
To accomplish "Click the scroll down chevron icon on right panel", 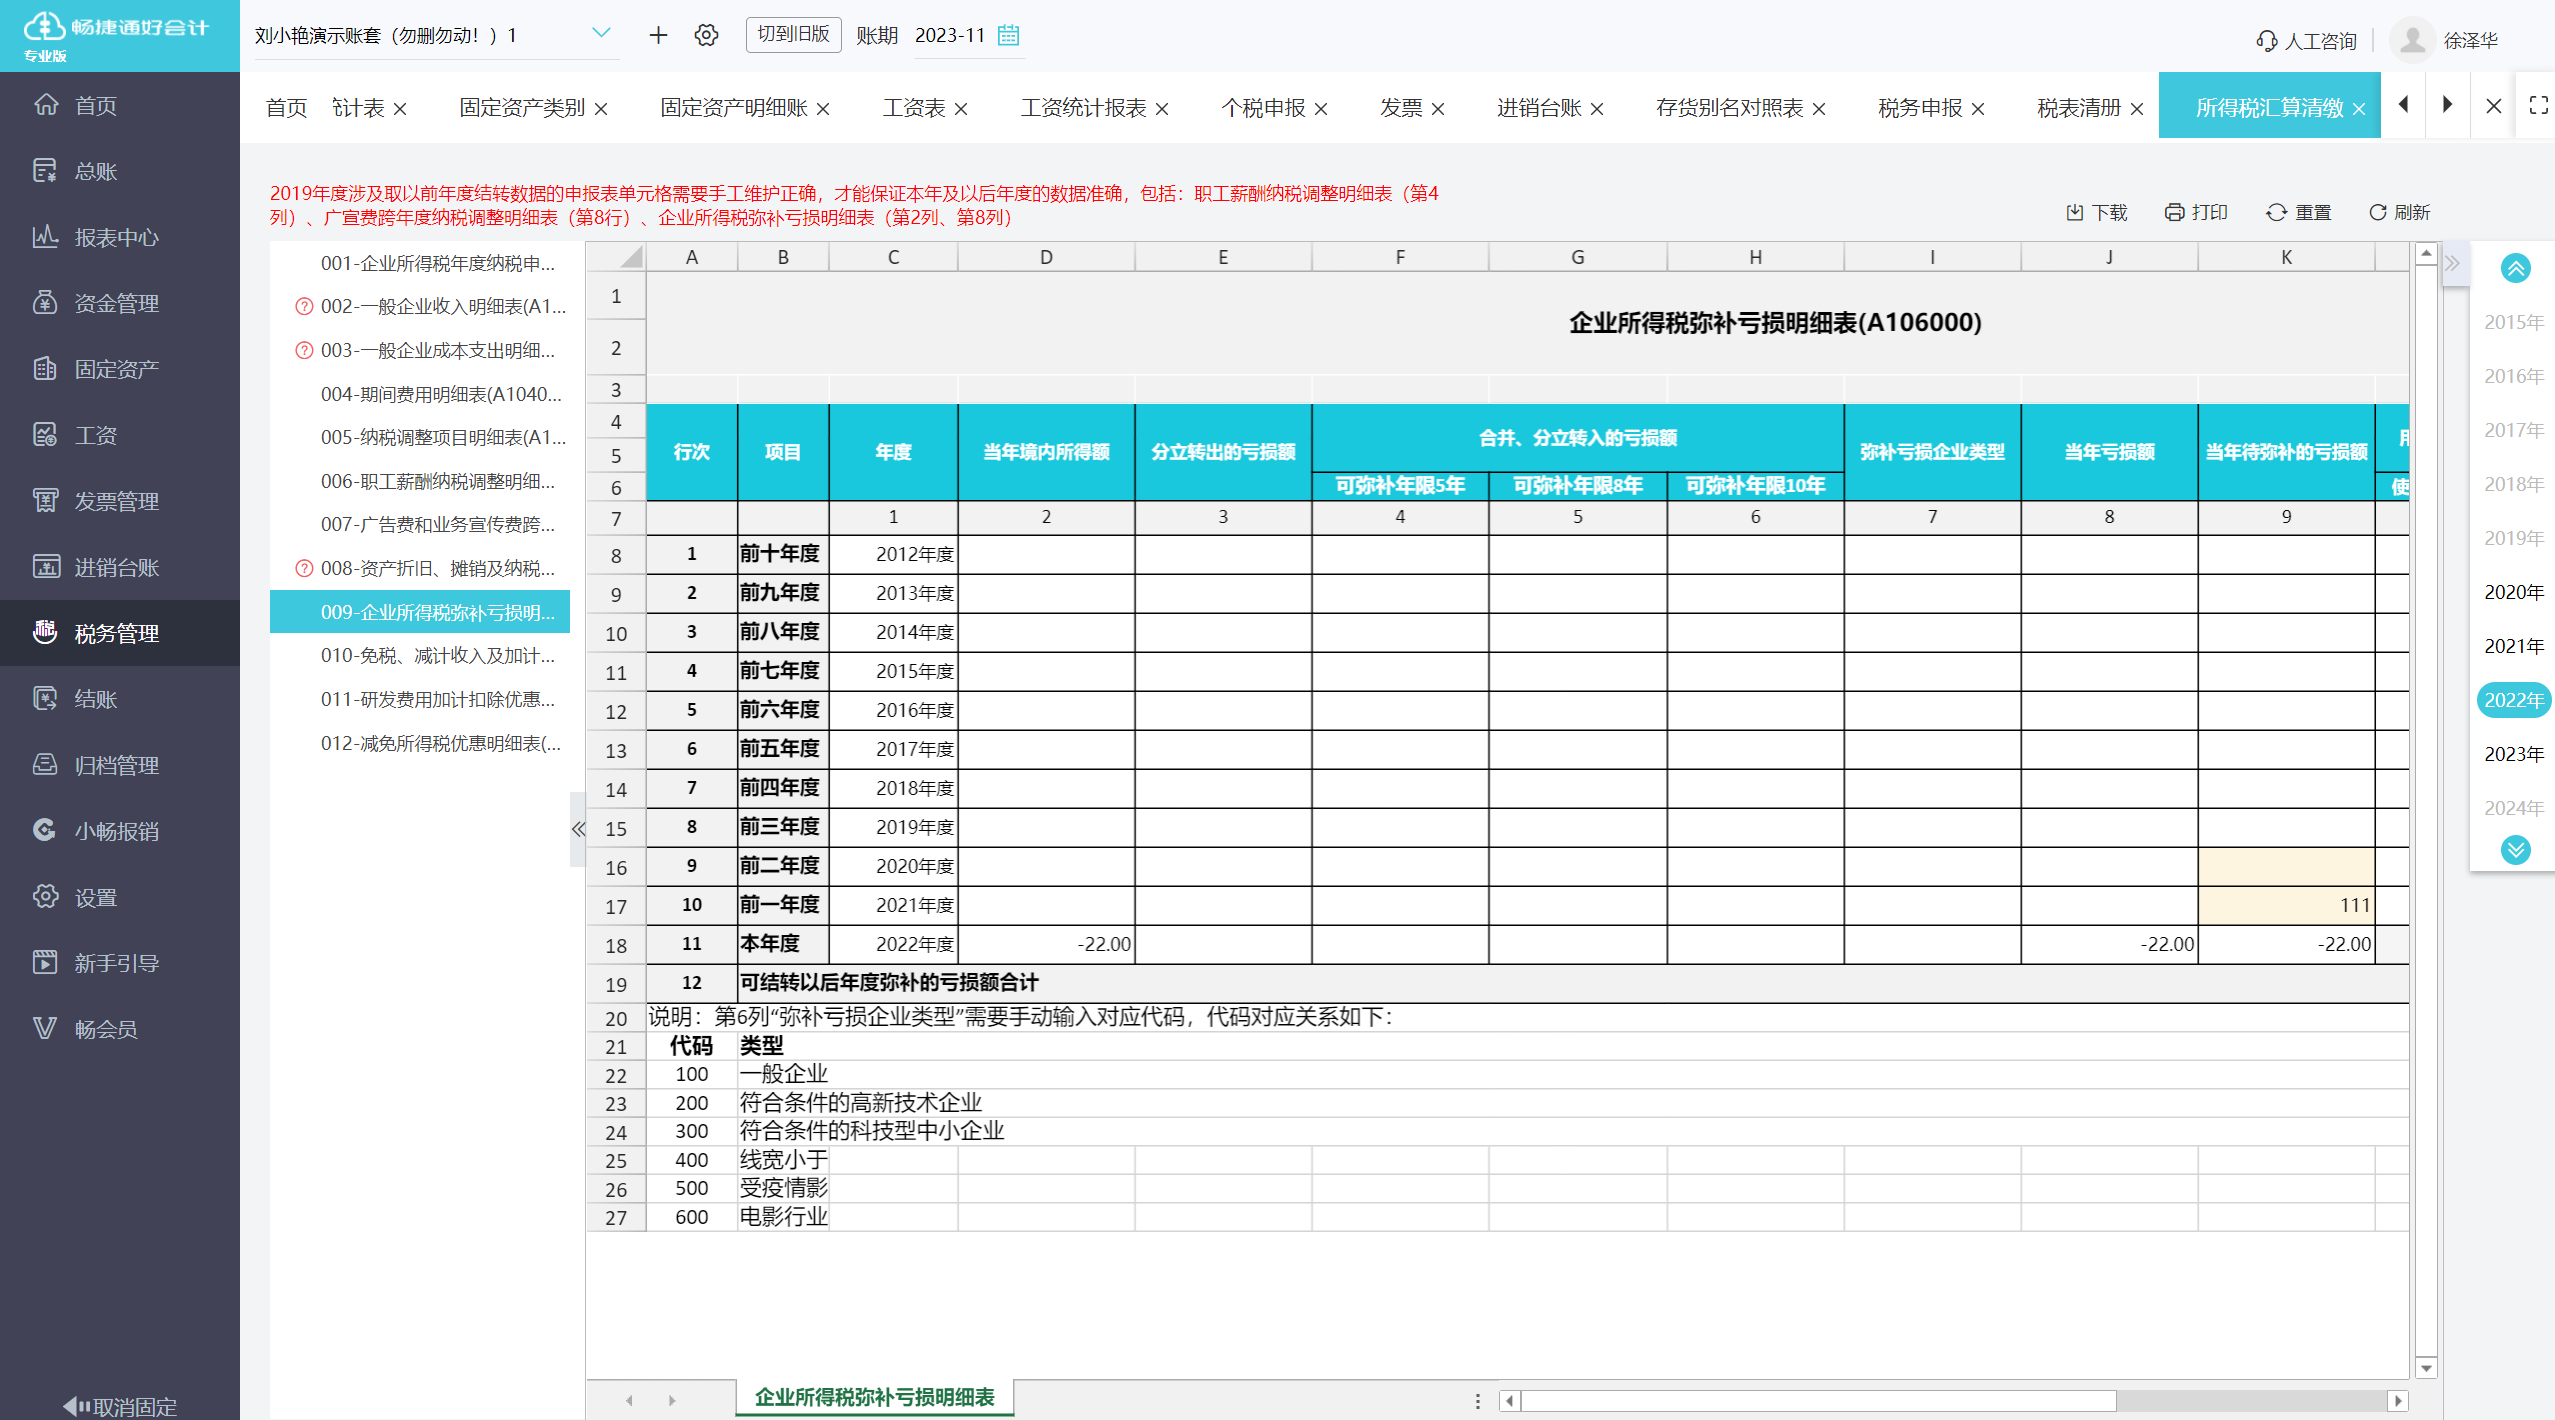I will click(2515, 850).
